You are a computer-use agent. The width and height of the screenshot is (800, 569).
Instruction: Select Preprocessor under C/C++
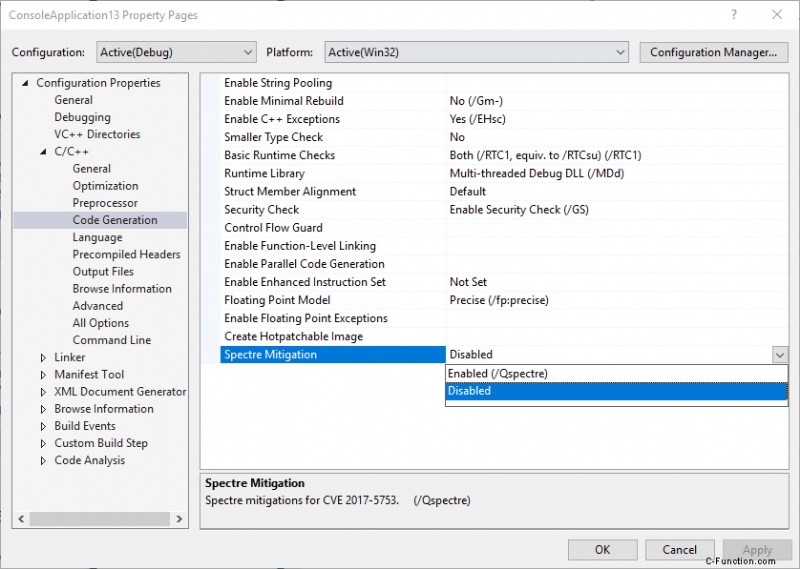(105, 203)
